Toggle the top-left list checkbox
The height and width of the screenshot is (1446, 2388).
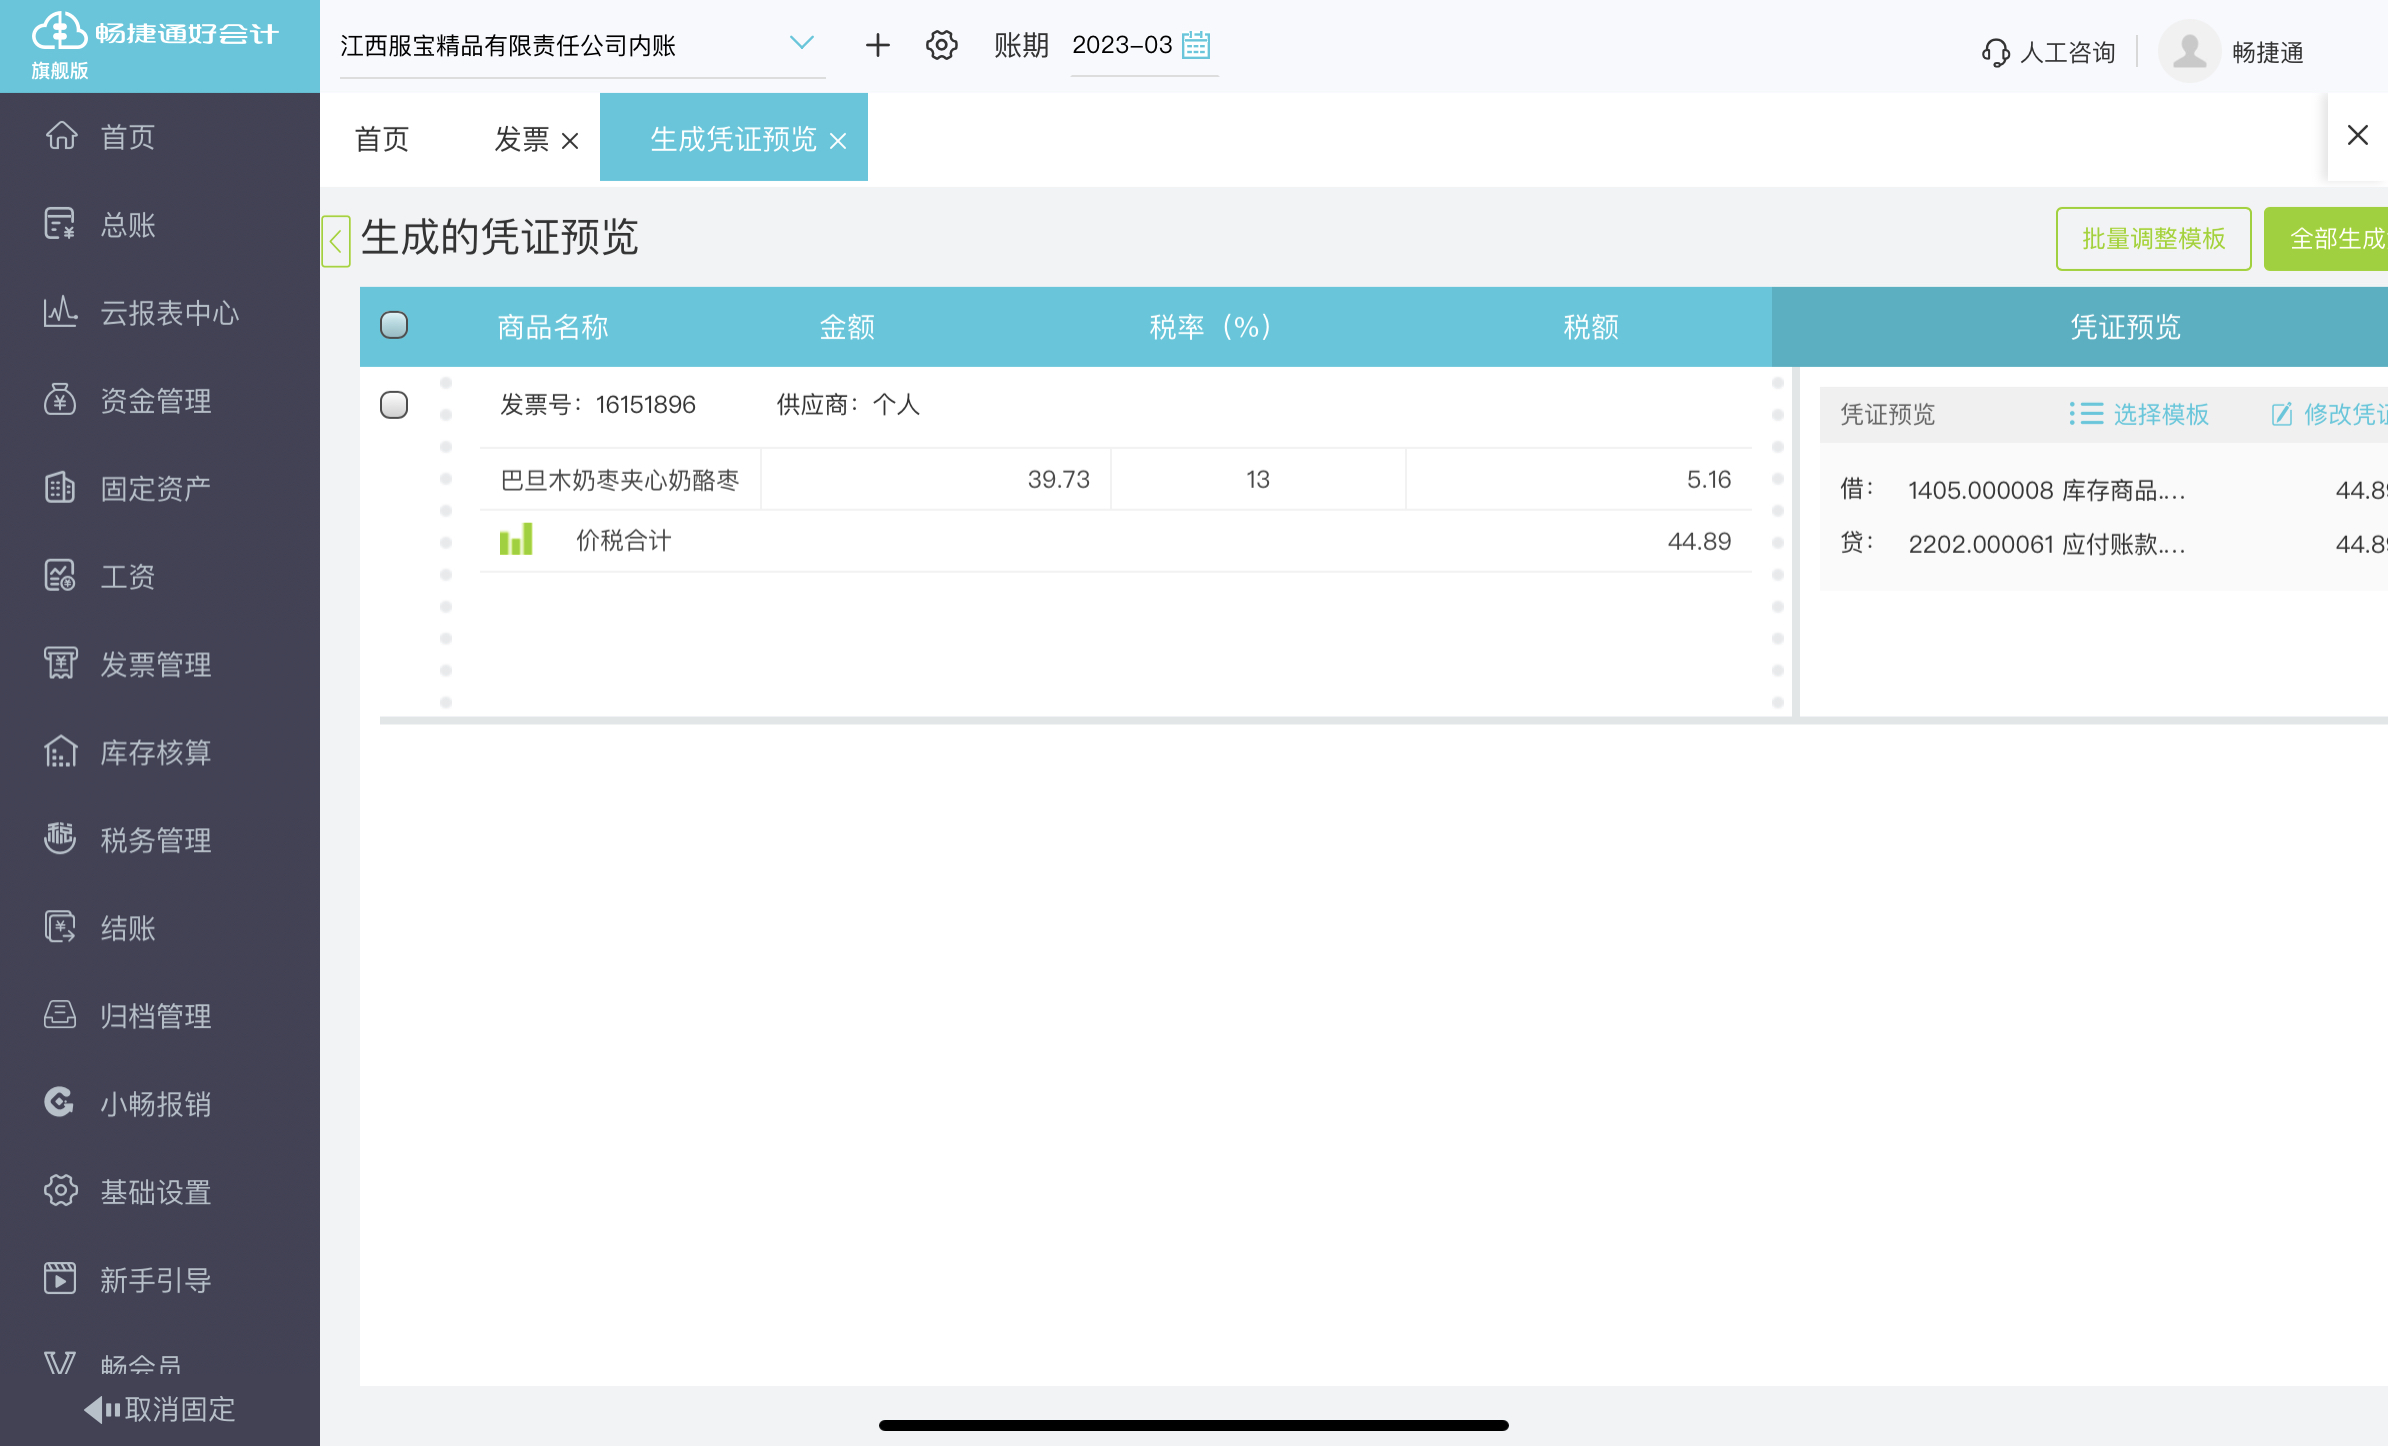pyautogui.click(x=394, y=326)
